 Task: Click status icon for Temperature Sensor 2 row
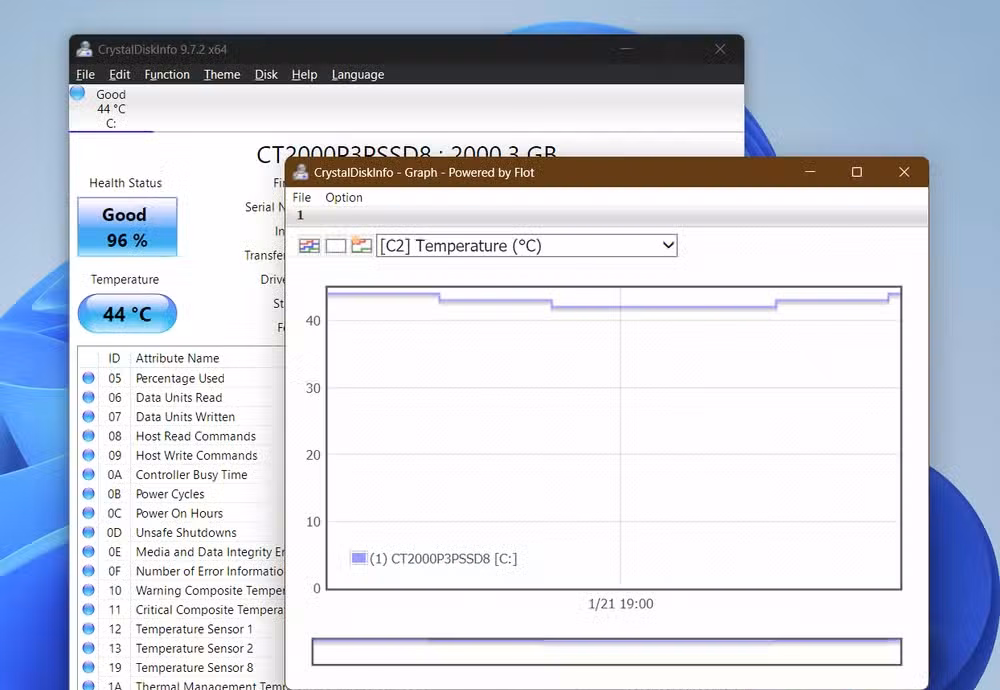[89, 648]
